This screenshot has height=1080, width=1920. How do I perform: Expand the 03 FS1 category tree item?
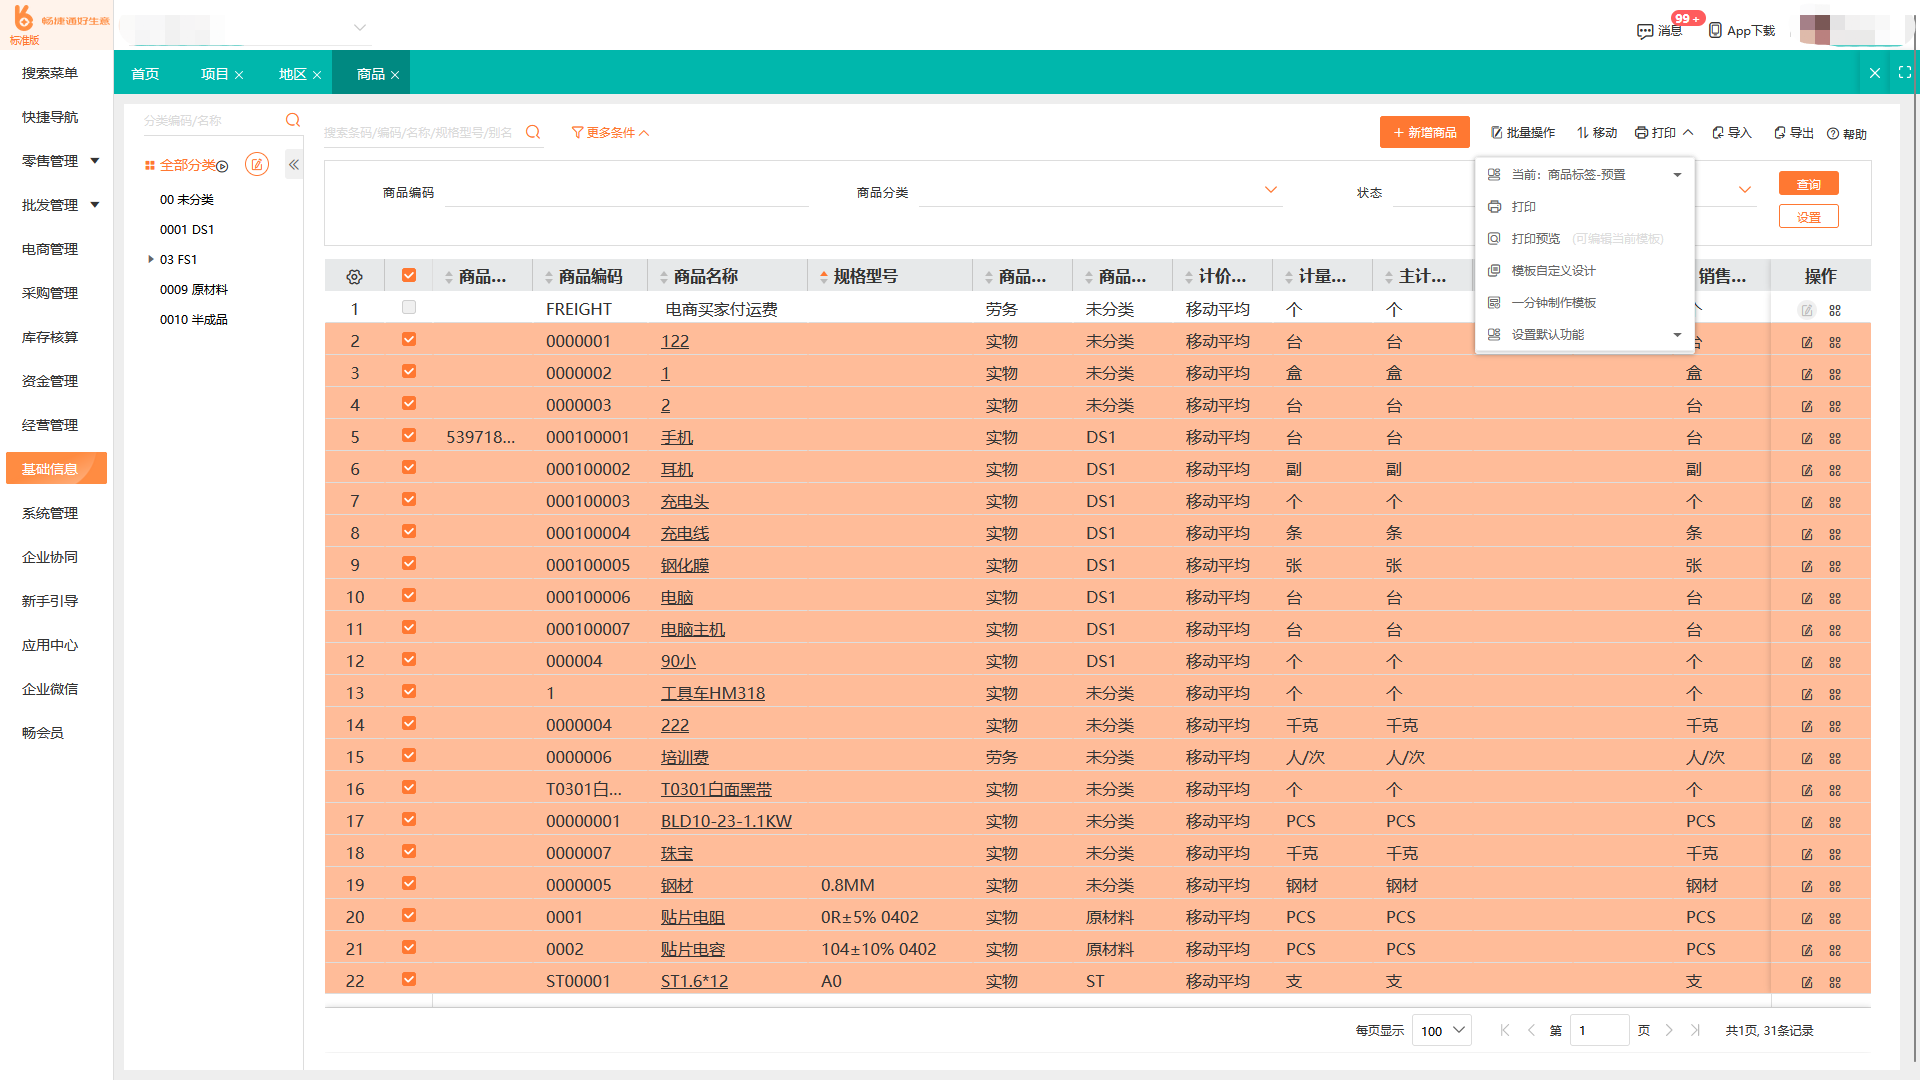[150, 258]
